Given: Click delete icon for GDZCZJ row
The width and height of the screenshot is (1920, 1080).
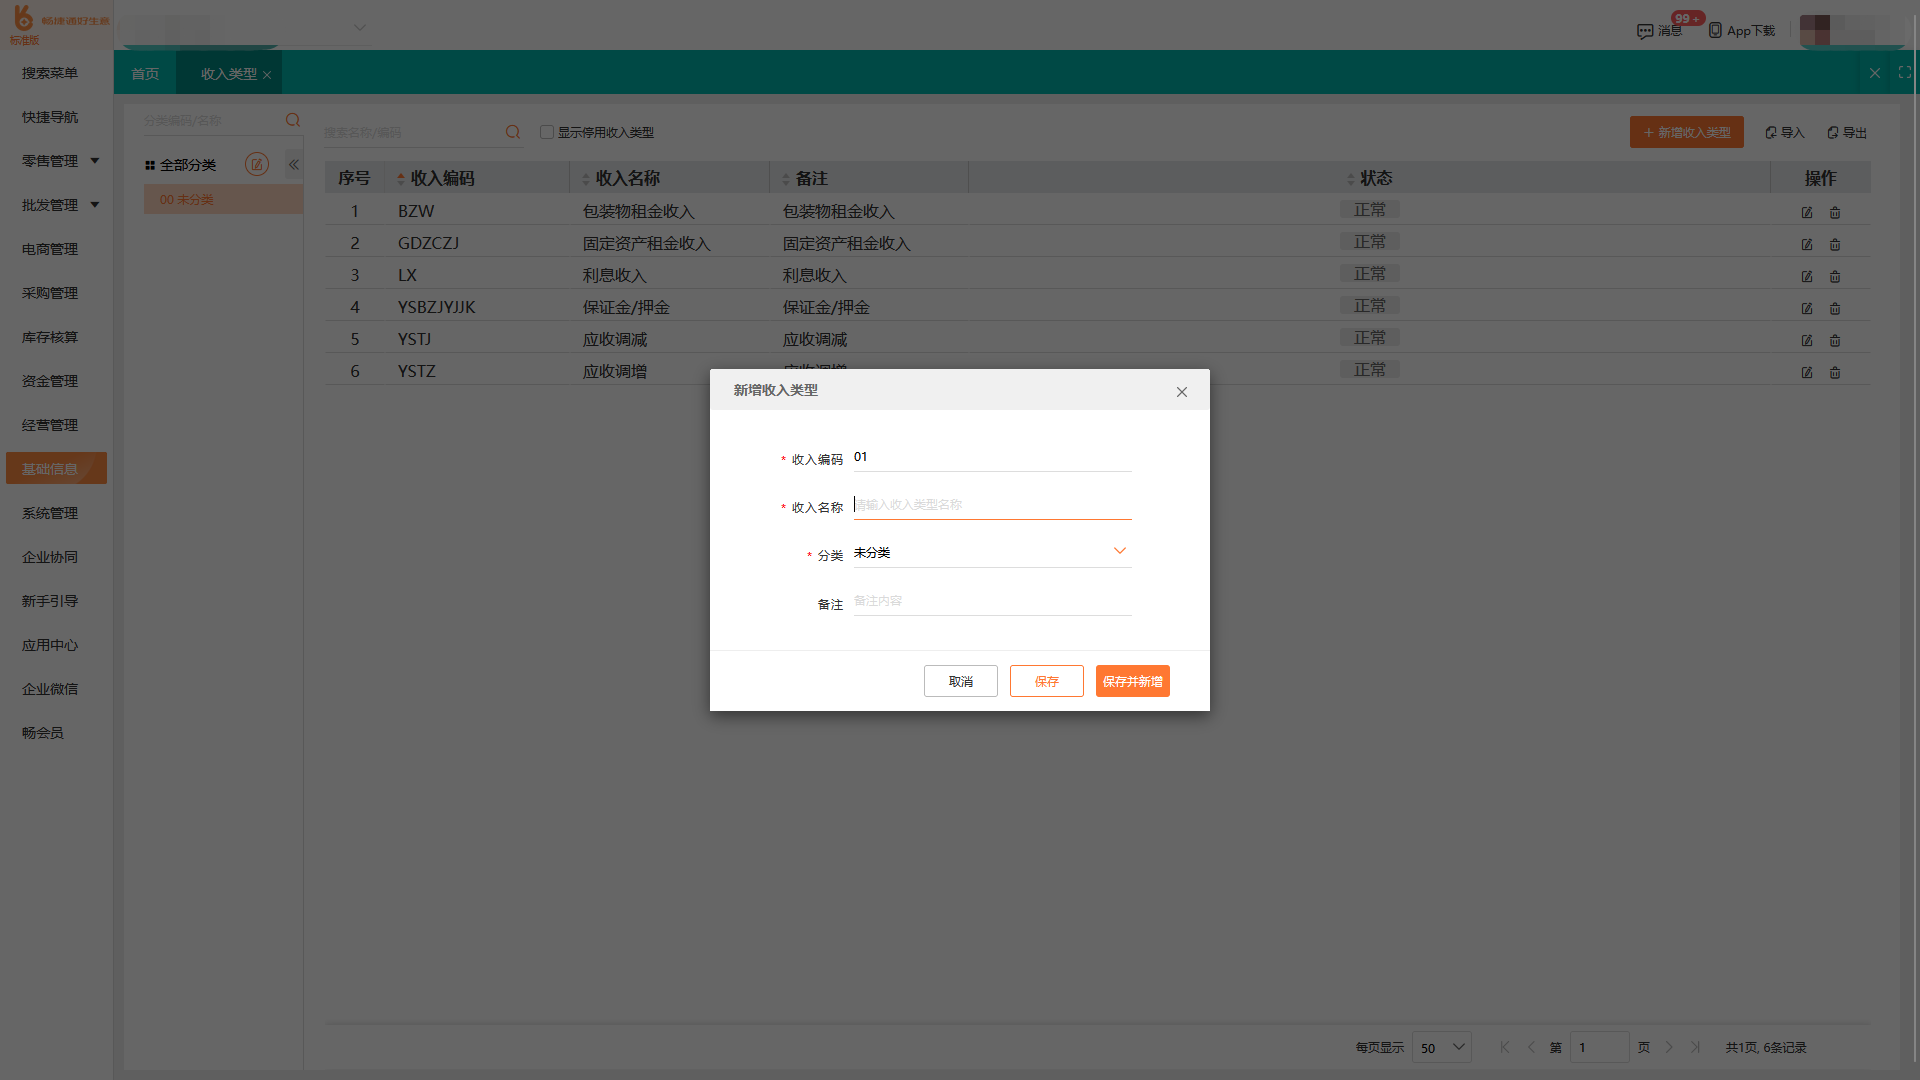Looking at the screenshot, I should 1834,243.
